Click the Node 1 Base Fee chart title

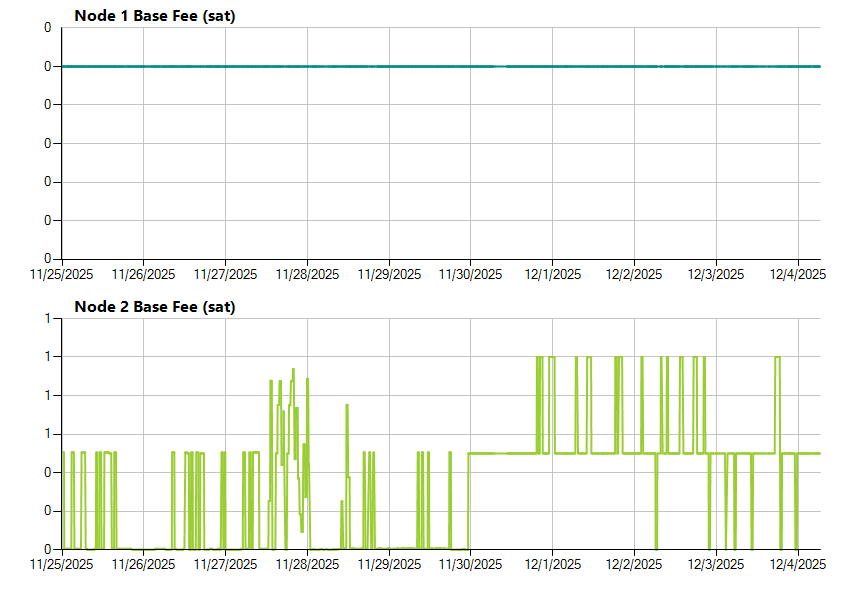[155, 15]
